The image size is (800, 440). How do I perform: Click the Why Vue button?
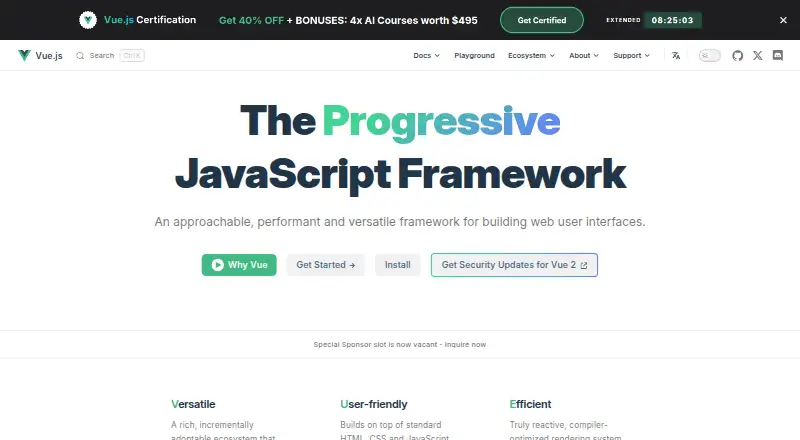(239, 265)
